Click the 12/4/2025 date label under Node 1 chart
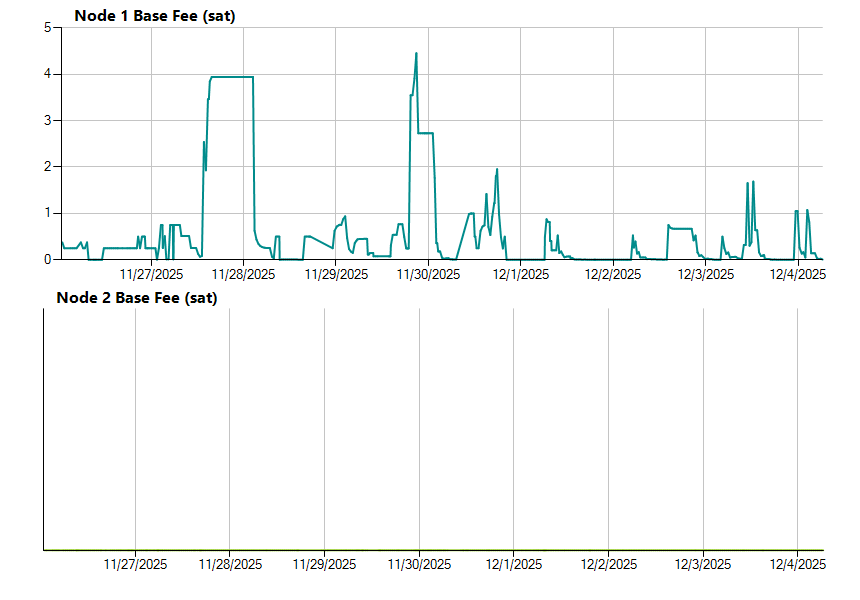This screenshot has height=600, width=860. click(x=797, y=273)
